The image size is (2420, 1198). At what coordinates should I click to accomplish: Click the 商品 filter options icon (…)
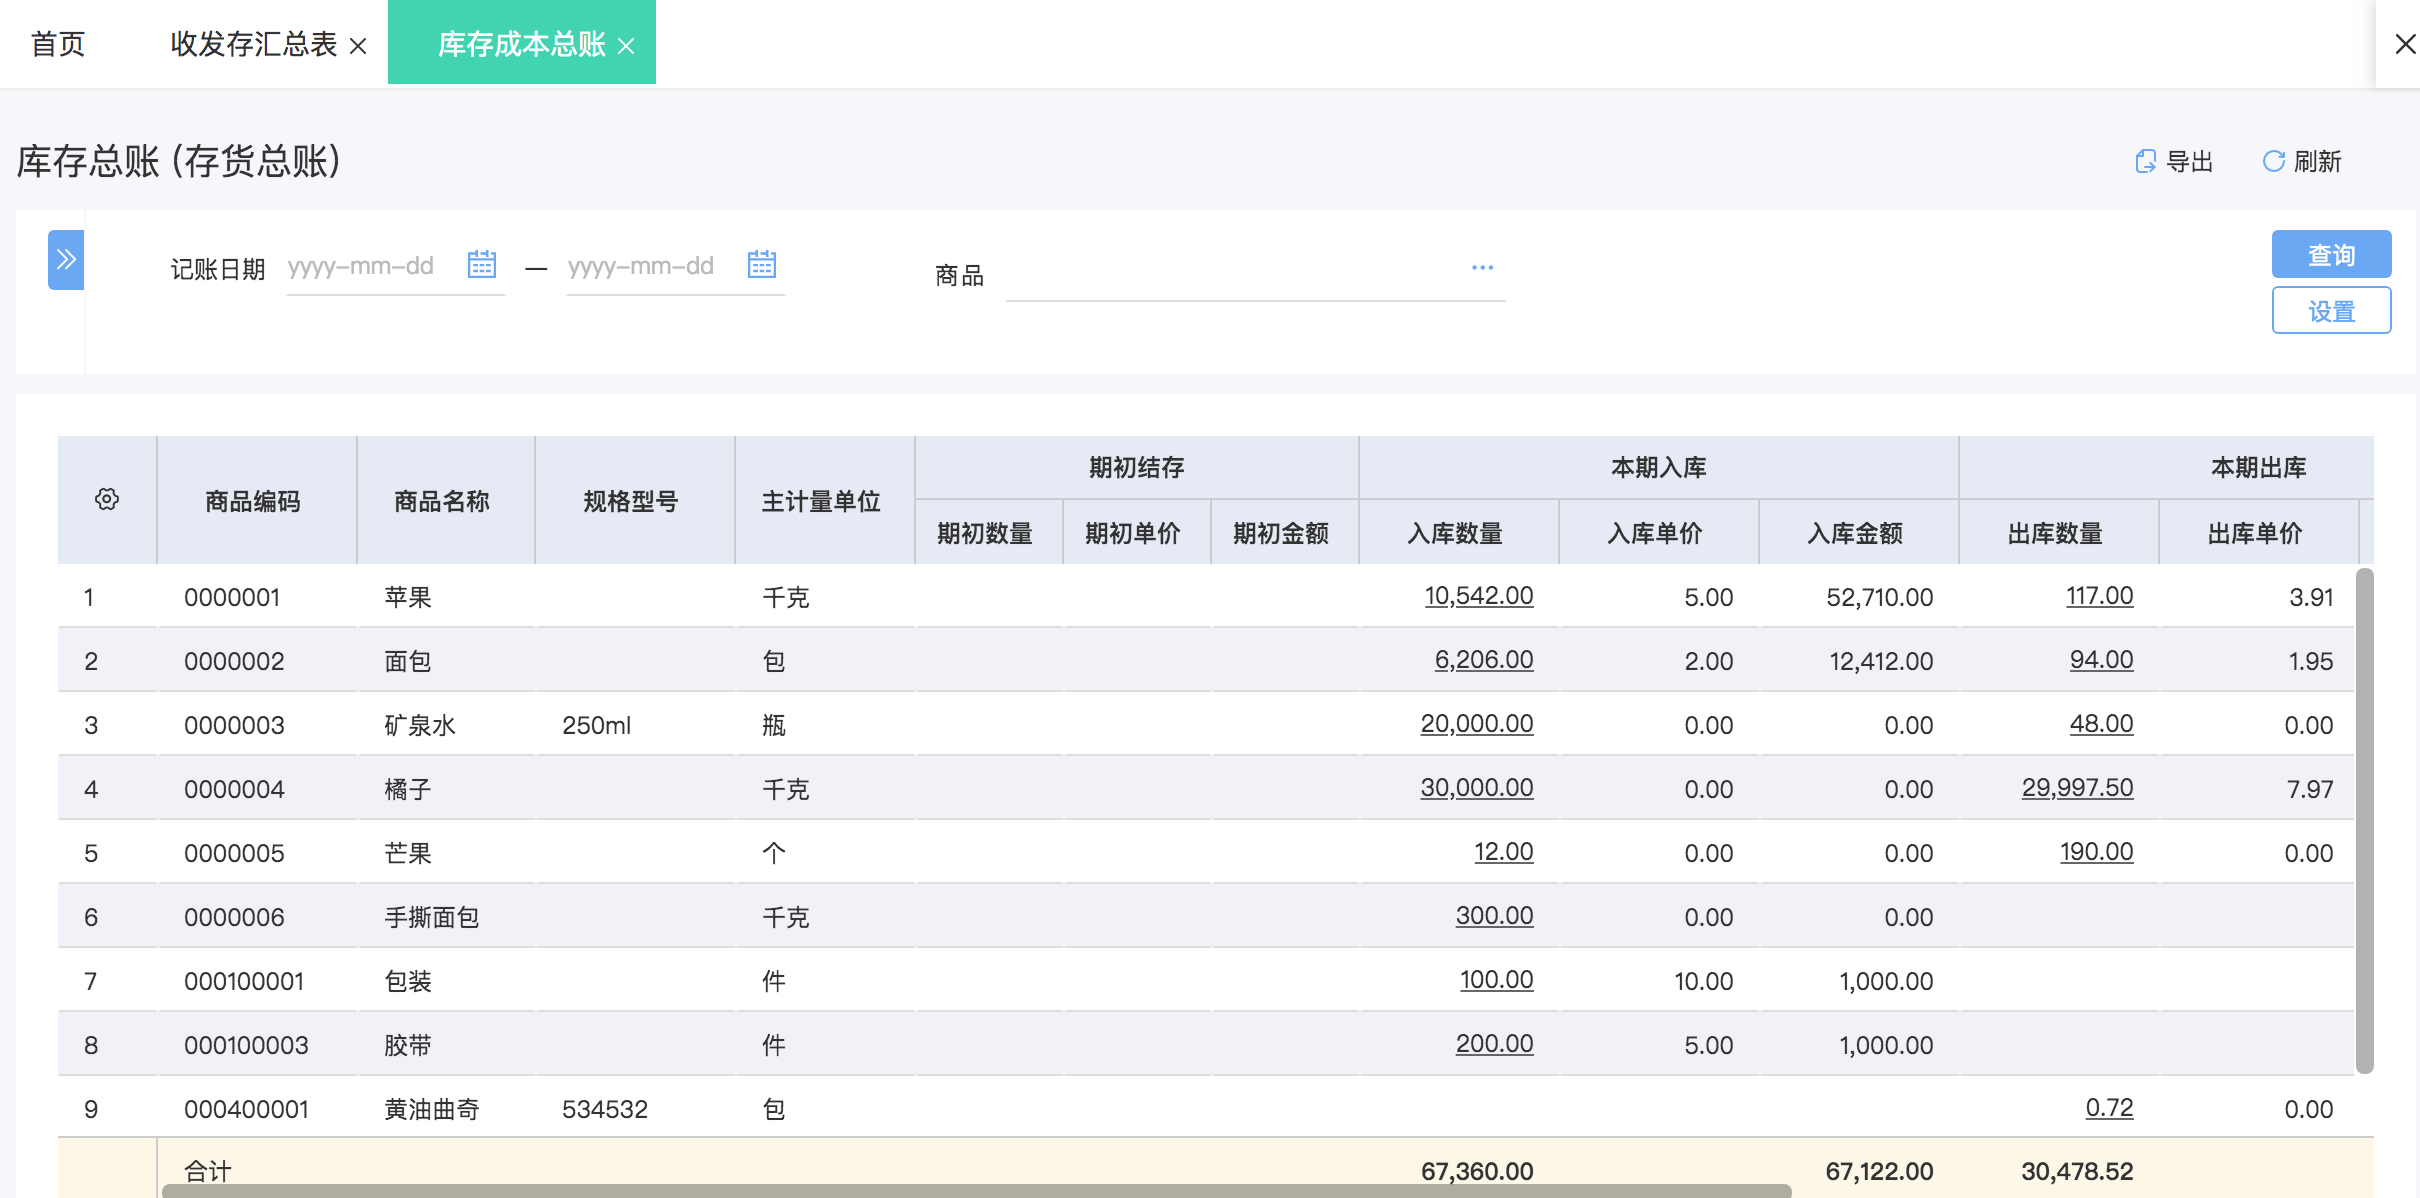pyautogui.click(x=1483, y=270)
